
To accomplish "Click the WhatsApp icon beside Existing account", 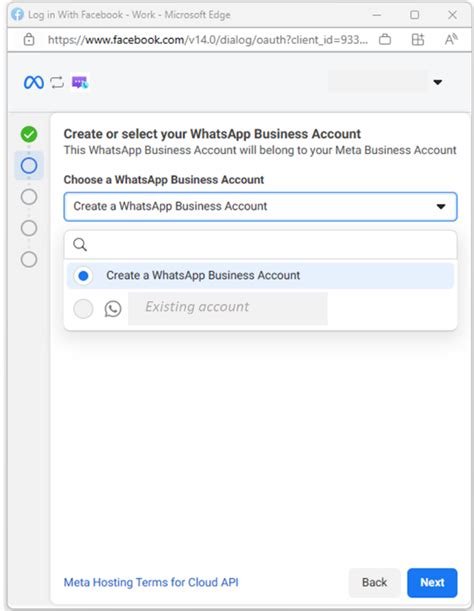I will (113, 309).
